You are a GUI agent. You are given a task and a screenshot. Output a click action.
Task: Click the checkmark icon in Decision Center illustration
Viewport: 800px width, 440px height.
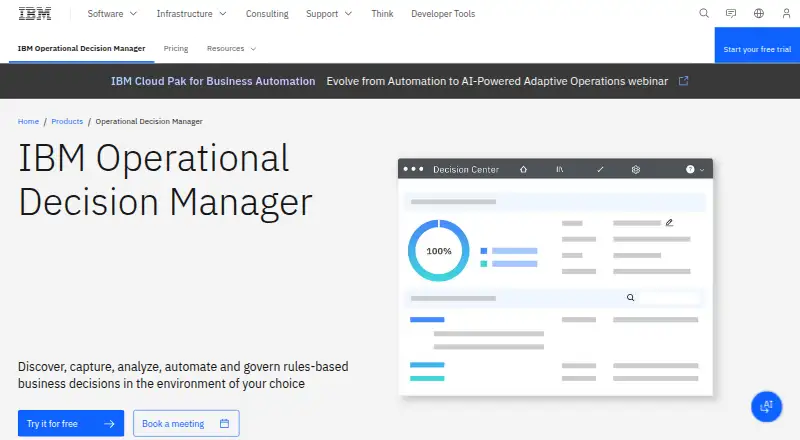[x=600, y=169]
